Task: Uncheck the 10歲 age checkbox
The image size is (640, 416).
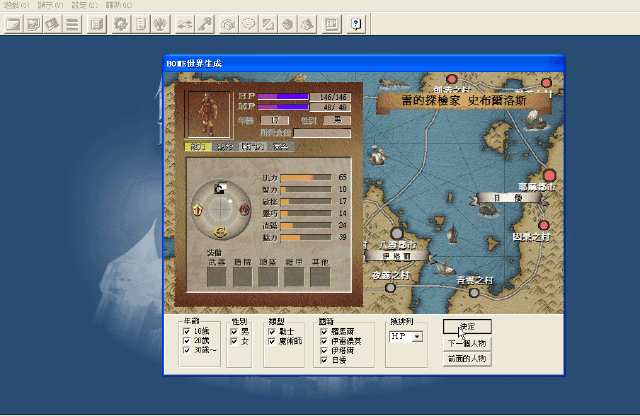Action: click(187, 331)
